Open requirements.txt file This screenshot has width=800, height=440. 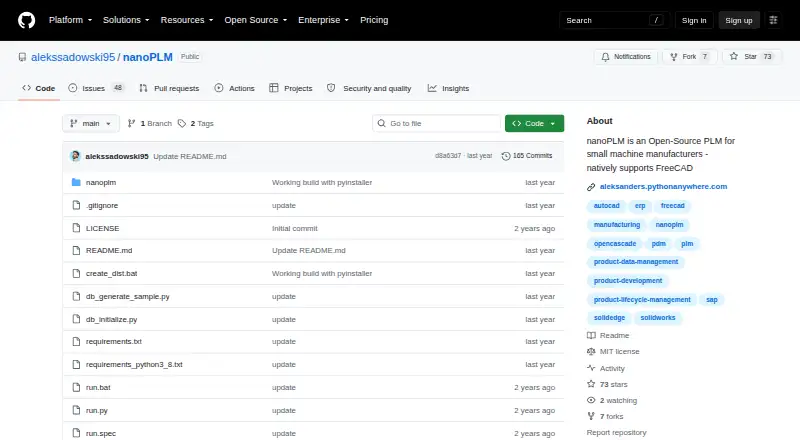pos(114,341)
